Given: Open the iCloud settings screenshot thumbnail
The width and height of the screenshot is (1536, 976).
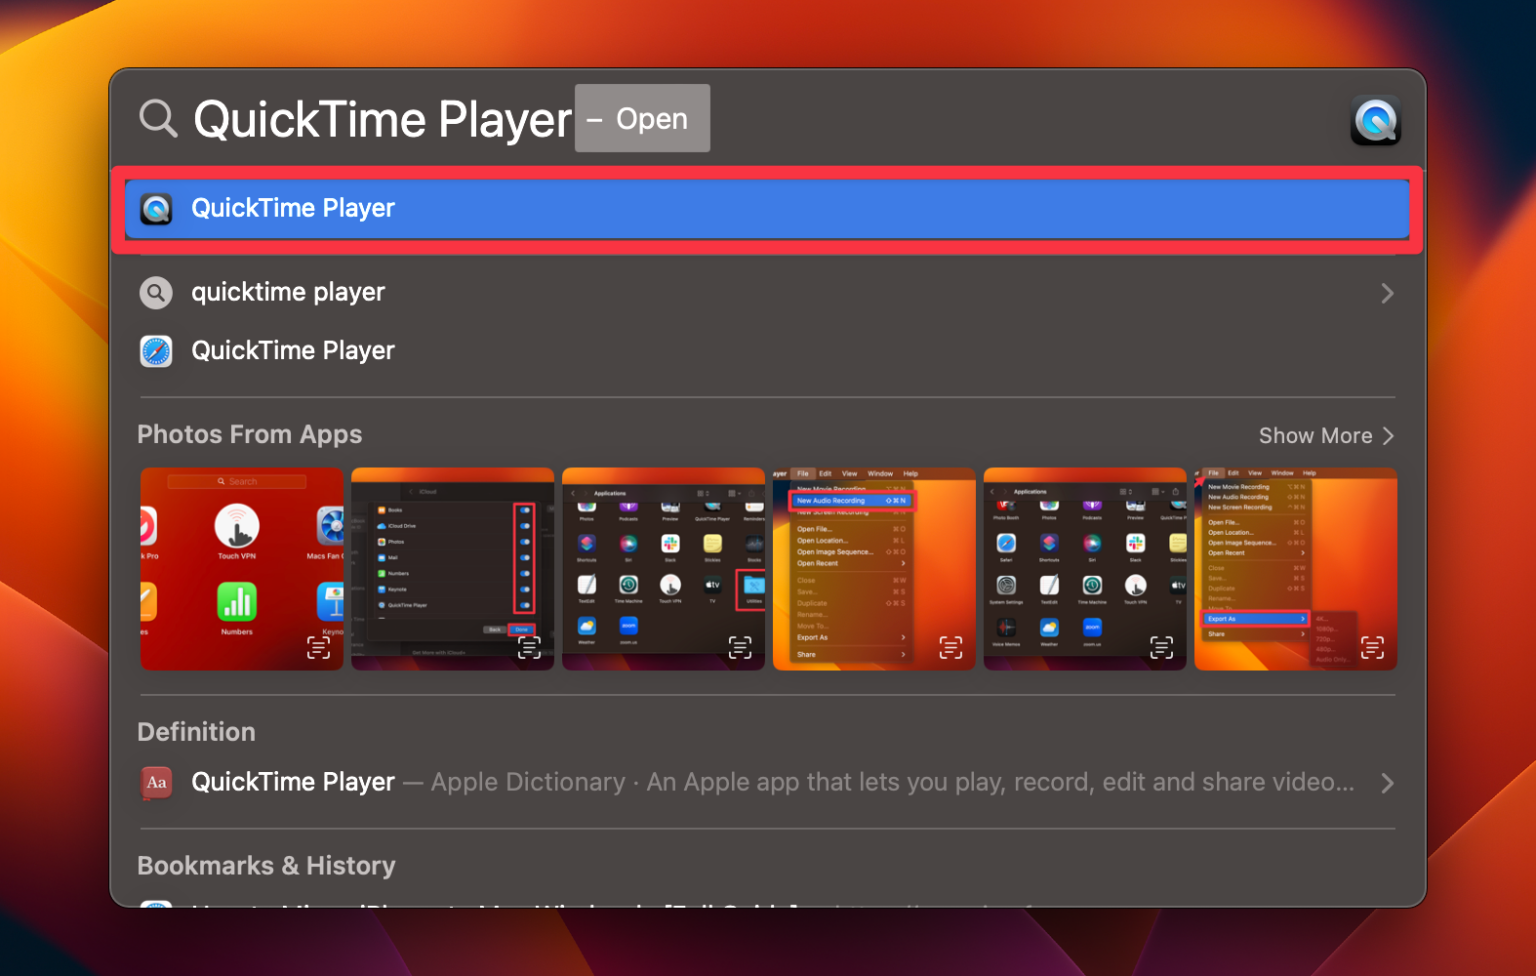Looking at the screenshot, I should [x=451, y=568].
